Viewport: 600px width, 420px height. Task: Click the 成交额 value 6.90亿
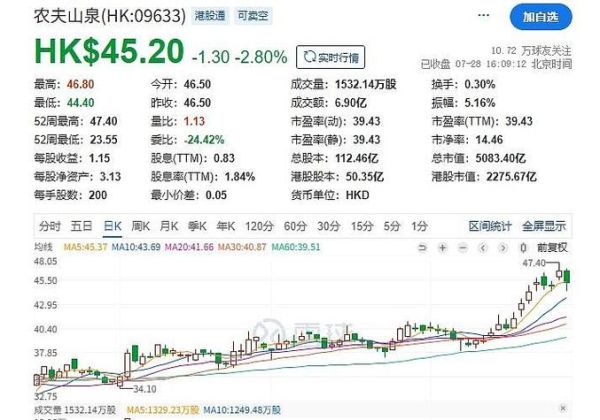351,103
